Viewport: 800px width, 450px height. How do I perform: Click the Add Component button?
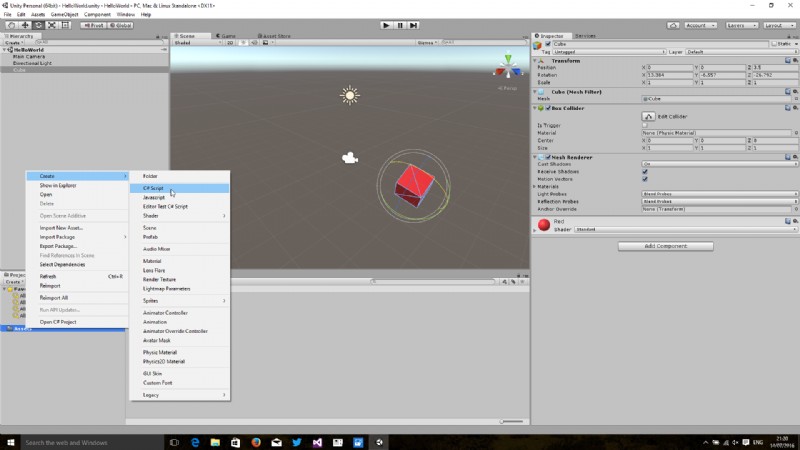click(665, 246)
